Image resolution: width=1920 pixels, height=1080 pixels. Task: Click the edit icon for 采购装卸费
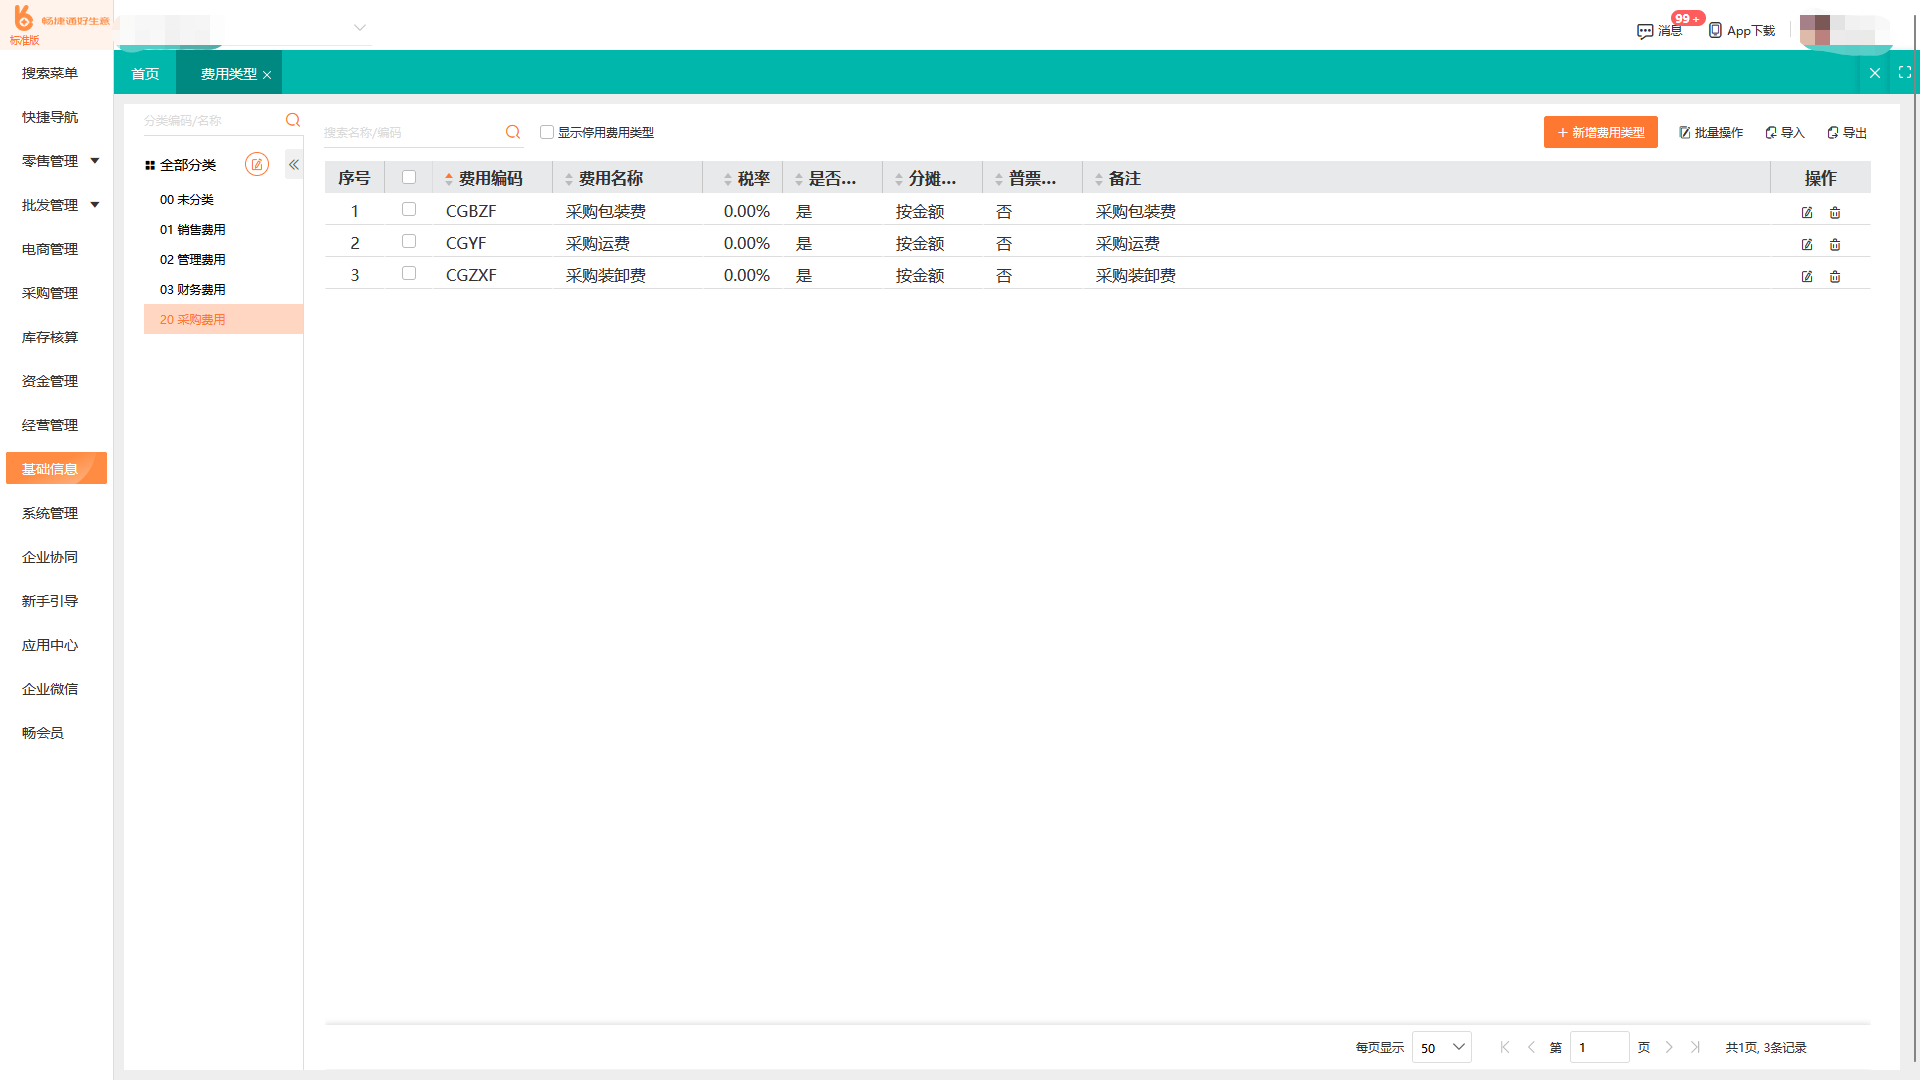click(x=1807, y=276)
